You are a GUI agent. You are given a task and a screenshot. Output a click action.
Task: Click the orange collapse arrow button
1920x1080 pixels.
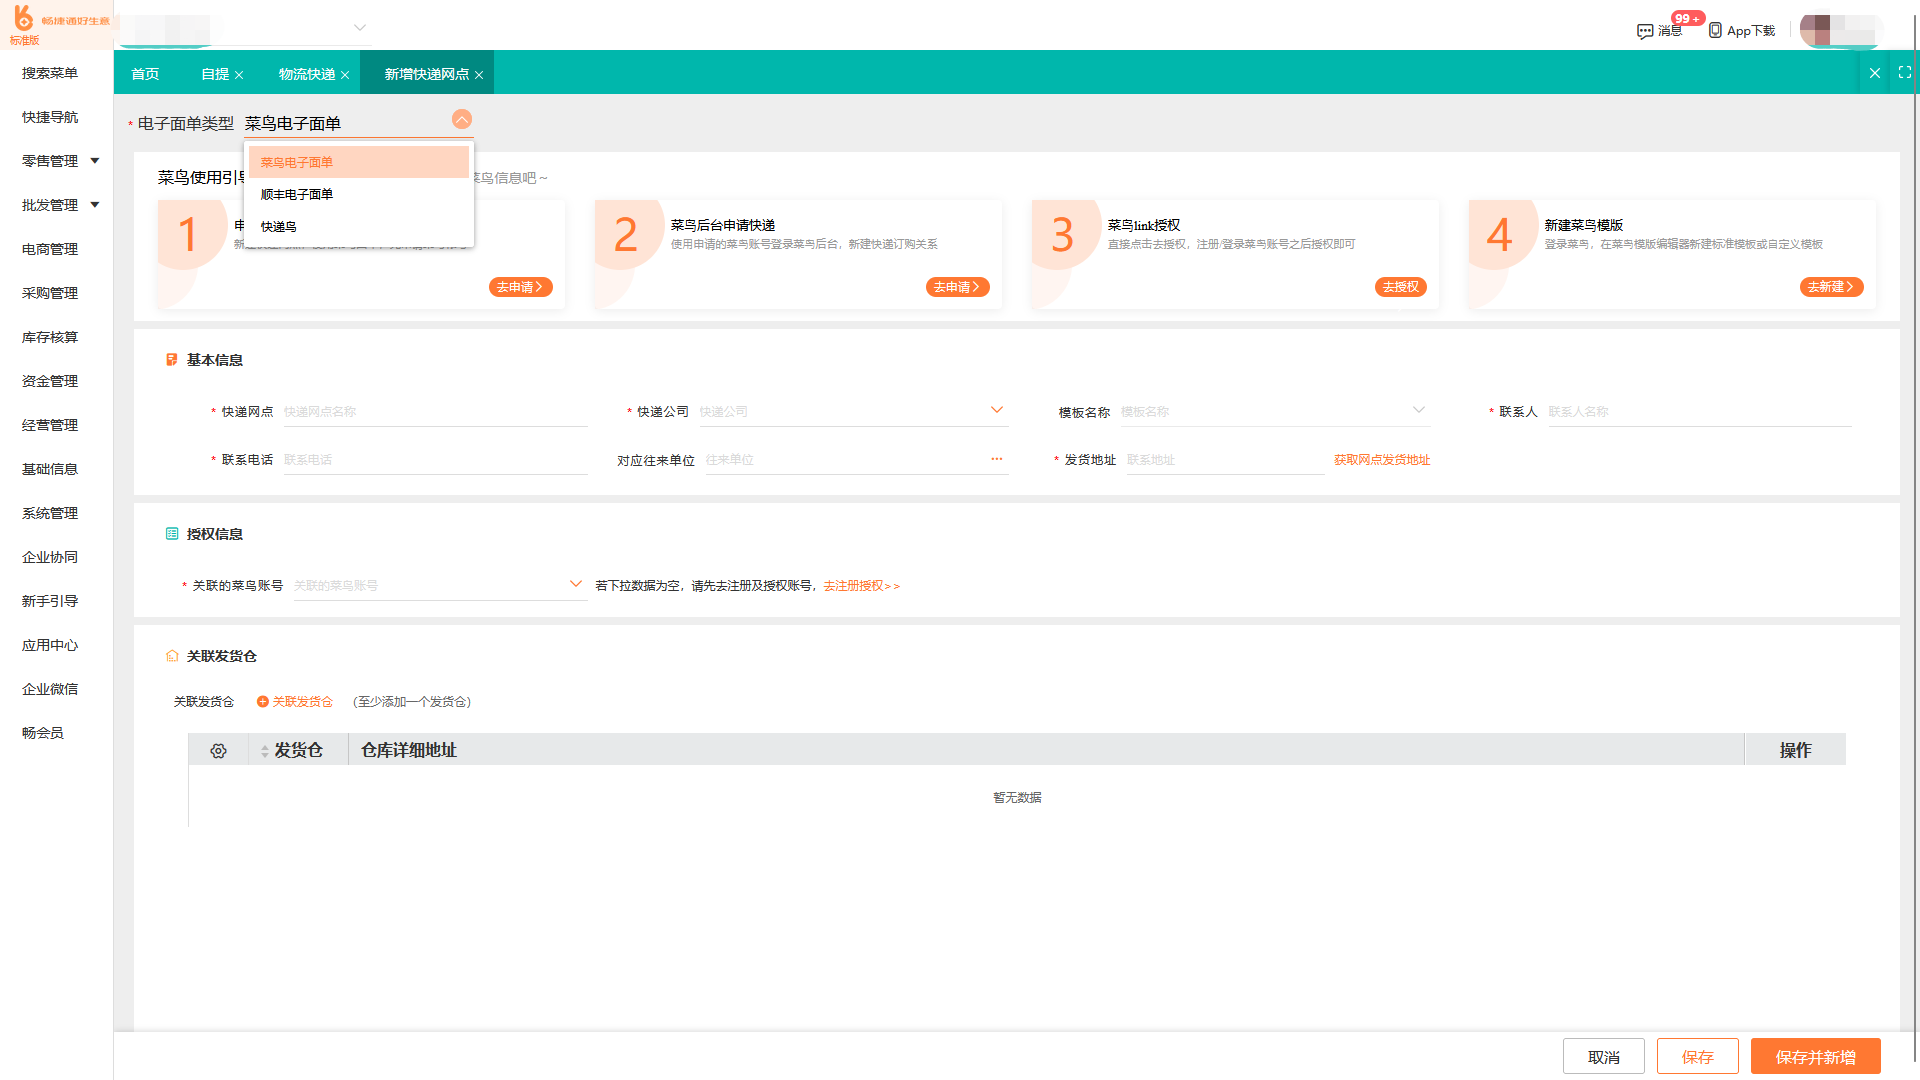462,120
